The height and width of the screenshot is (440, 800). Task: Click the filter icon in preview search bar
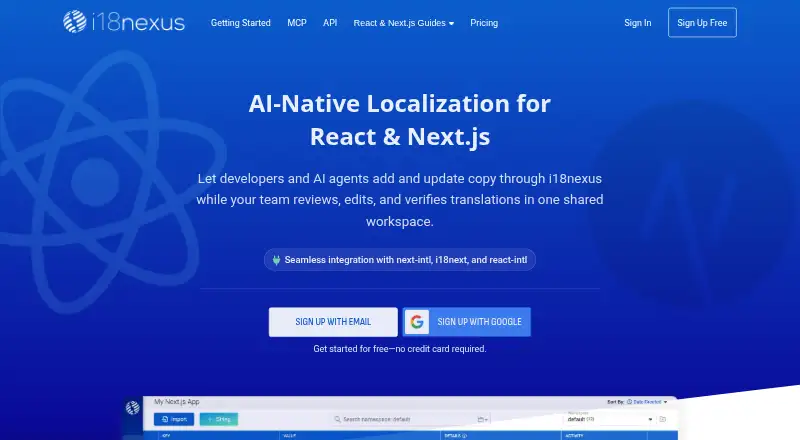click(482, 419)
